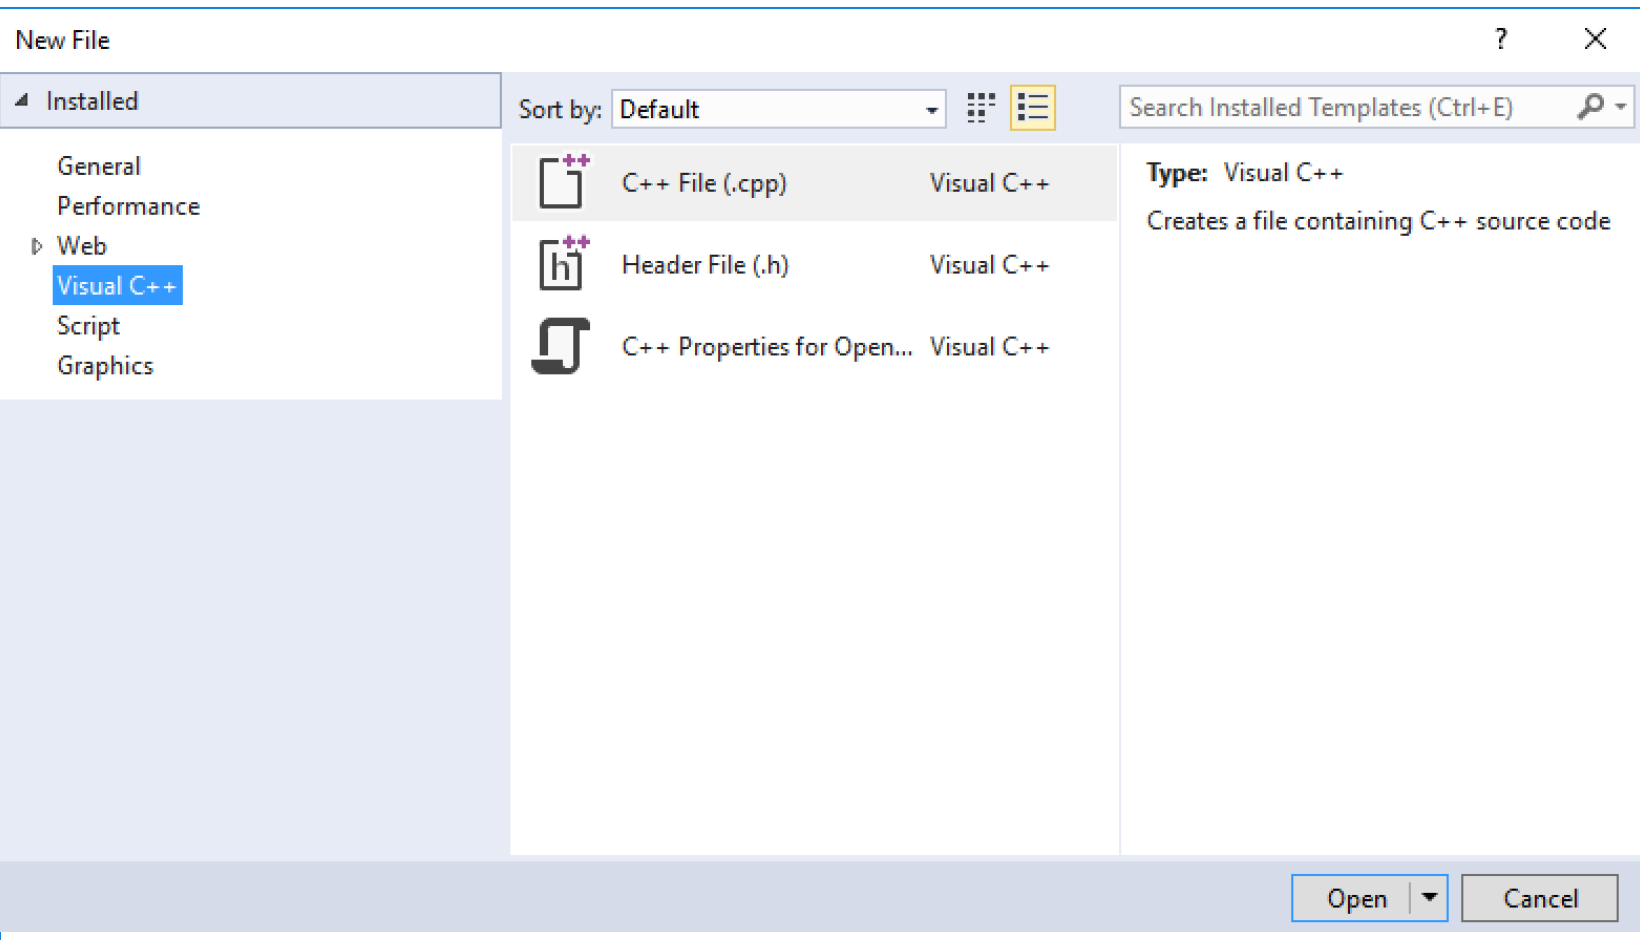1644x940 pixels.
Task: Collapse the Installed category
Action: pyautogui.click(x=22, y=101)
